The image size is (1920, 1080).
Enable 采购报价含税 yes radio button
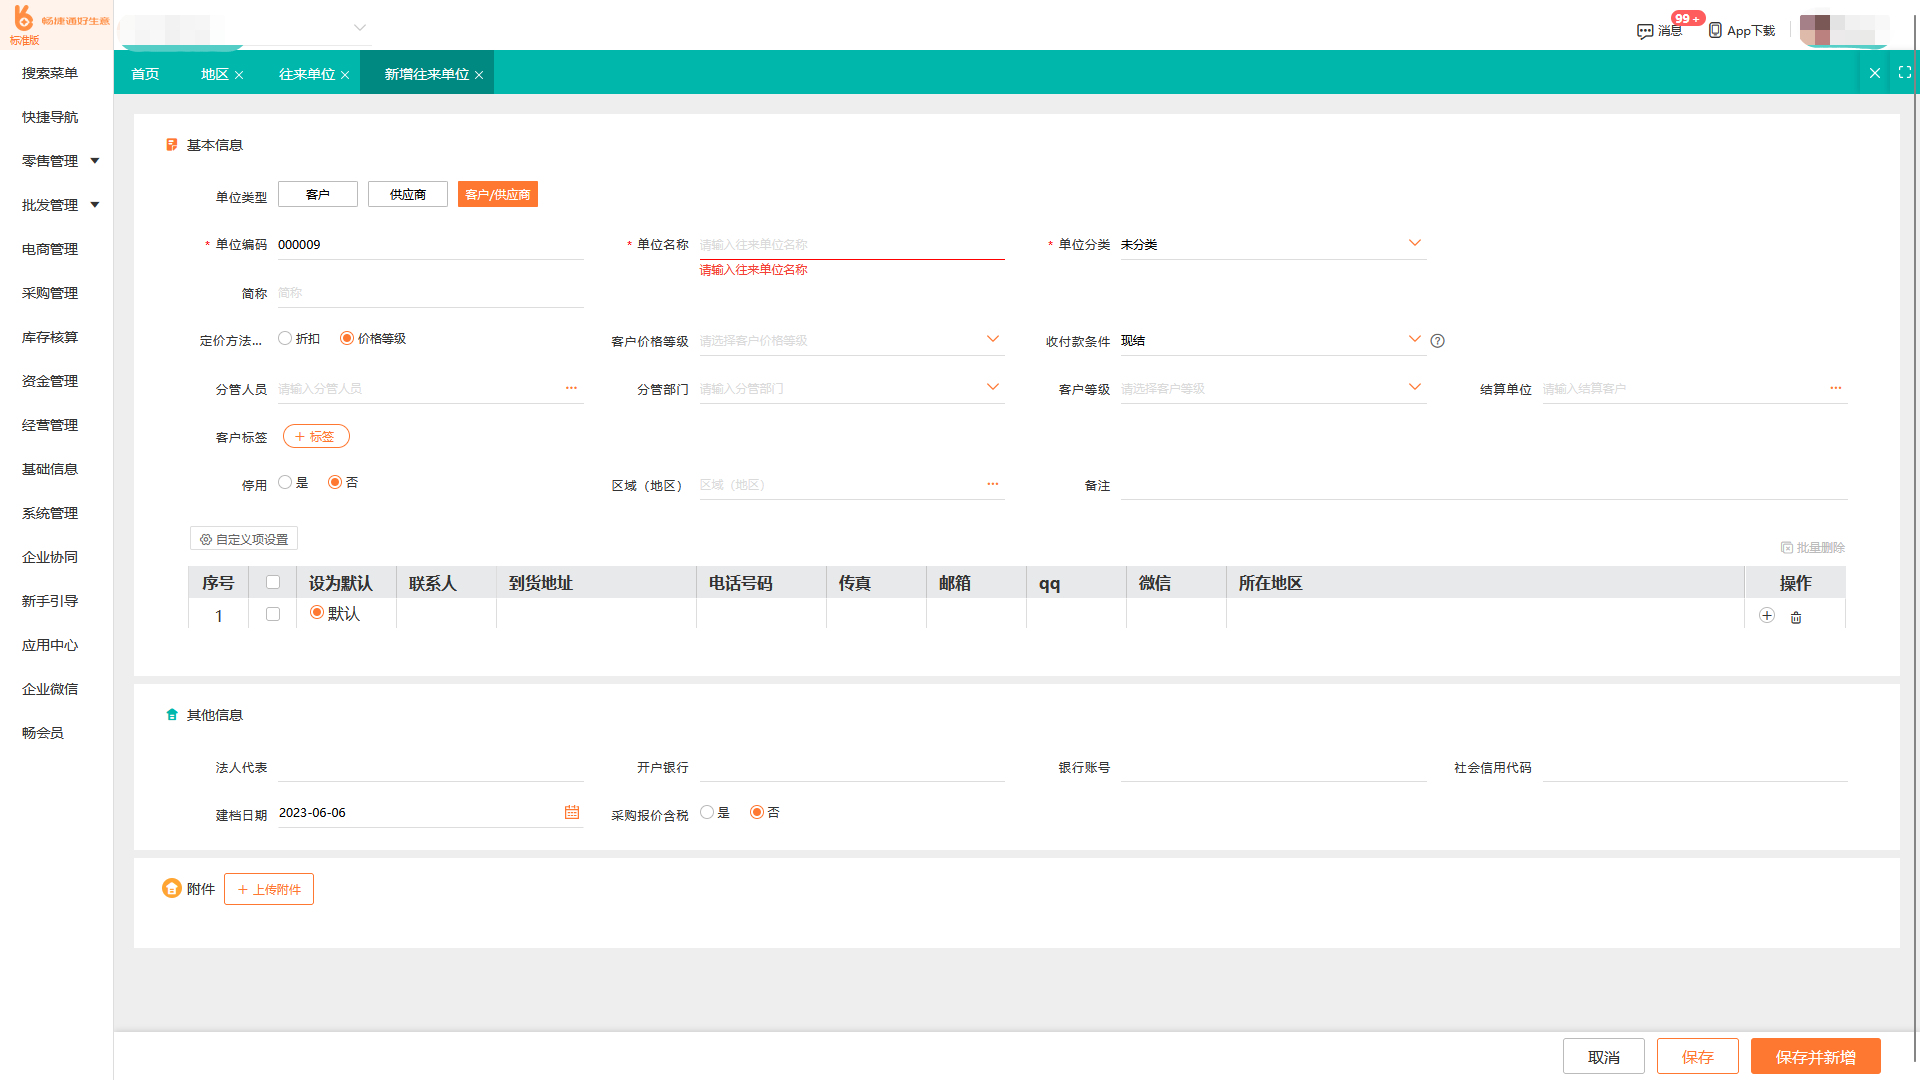coord(709,812)
